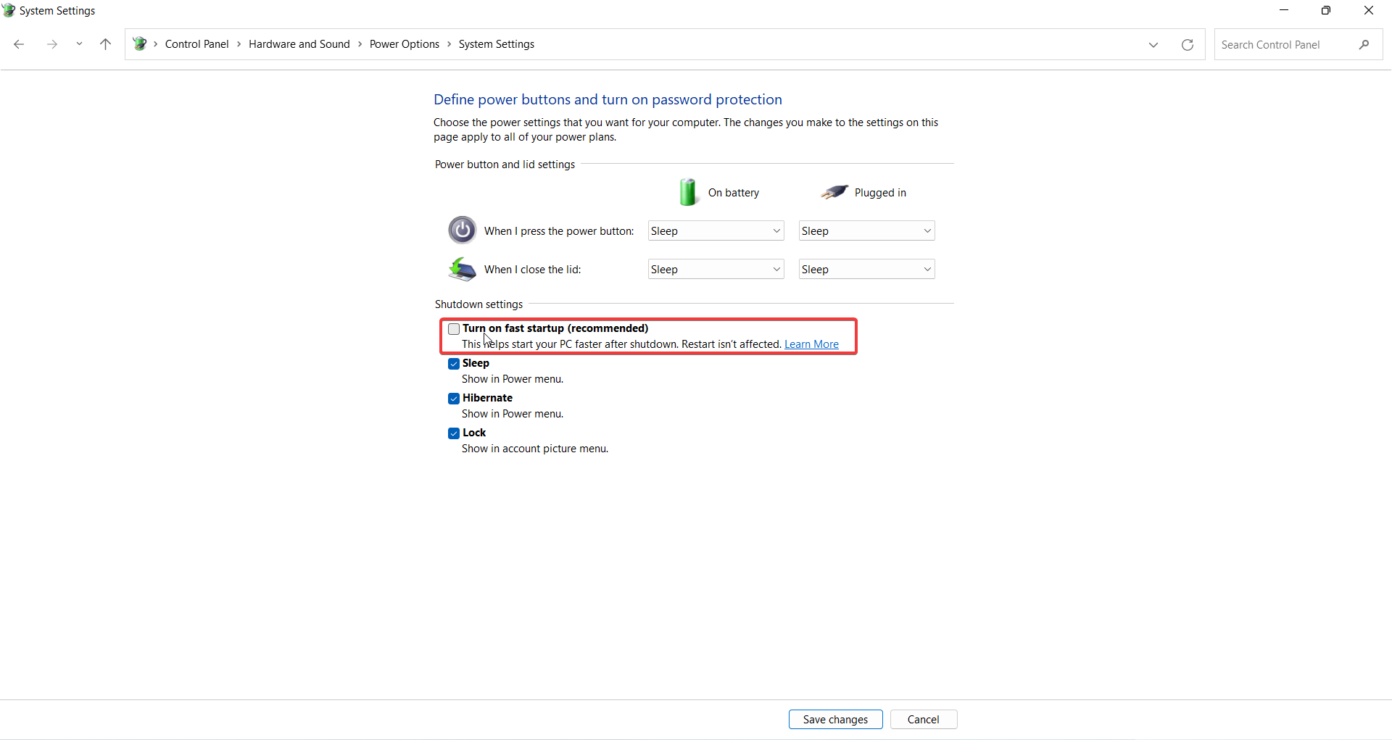Image resolution: width=1392 pixels, height=740 pixels.
Task: Disable the Sleep power menu option
Action: pyautogui.click(x=454, y=363)
